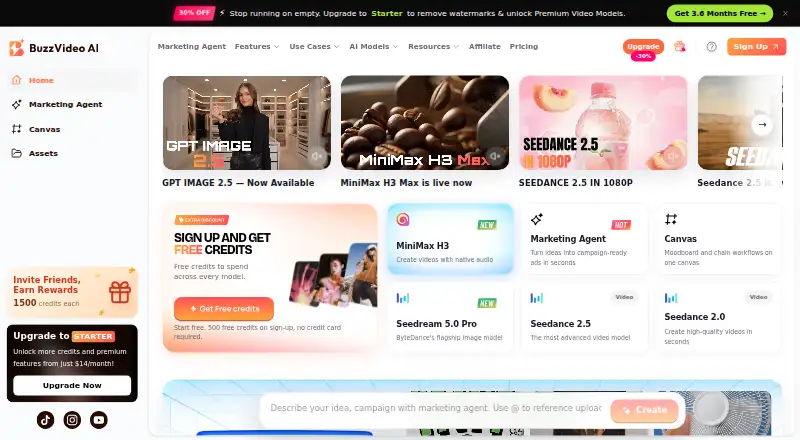The width and height of the screenshot is (800, 440).
Task: Click 'The most advanced video model' text
Action: pos(580,337)
